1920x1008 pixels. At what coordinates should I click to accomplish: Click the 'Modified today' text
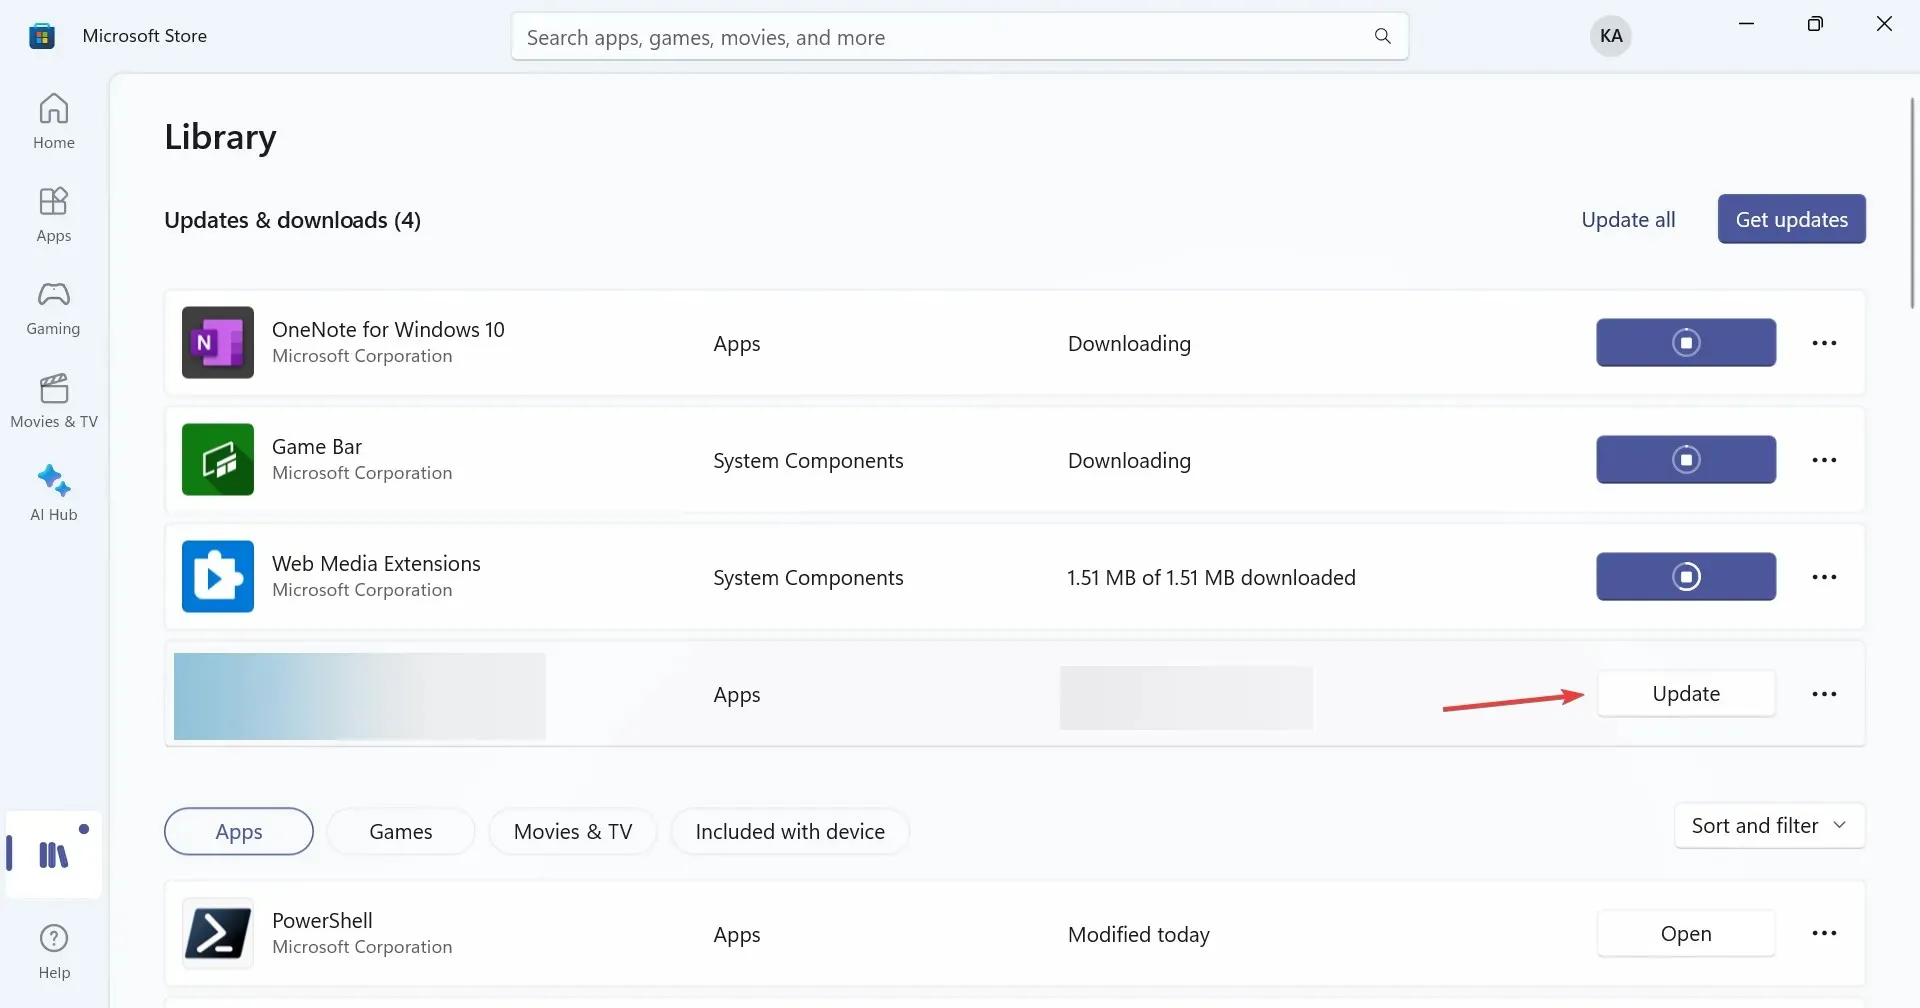[x=1139, y=934]
